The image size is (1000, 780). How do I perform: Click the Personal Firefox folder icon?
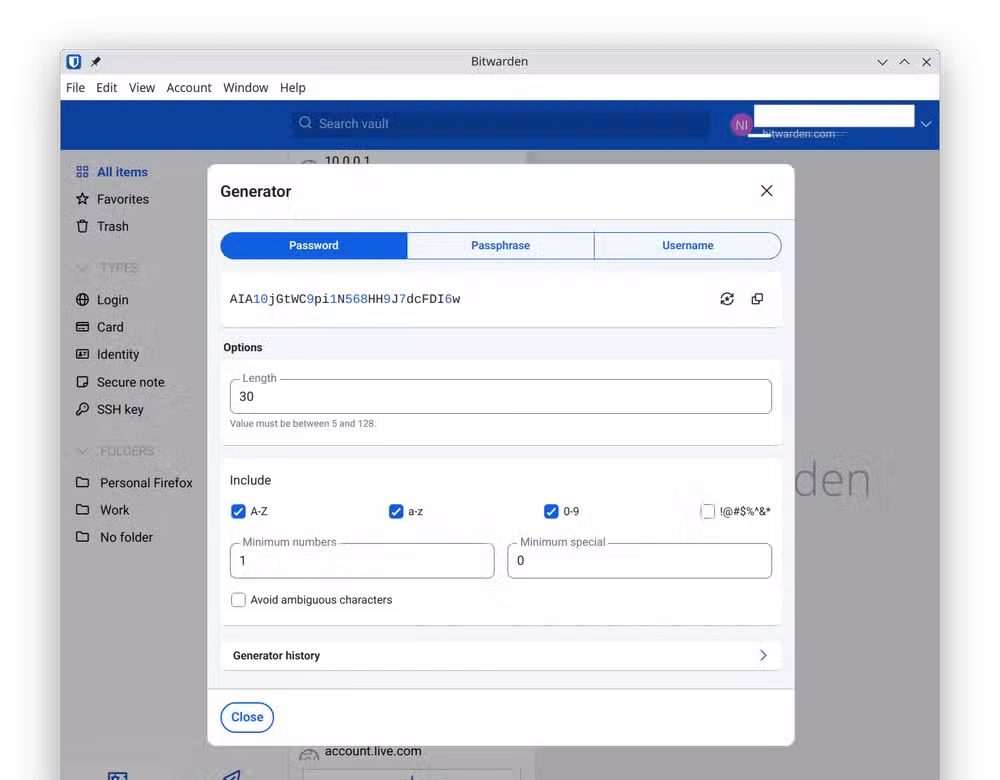(82, 482)
